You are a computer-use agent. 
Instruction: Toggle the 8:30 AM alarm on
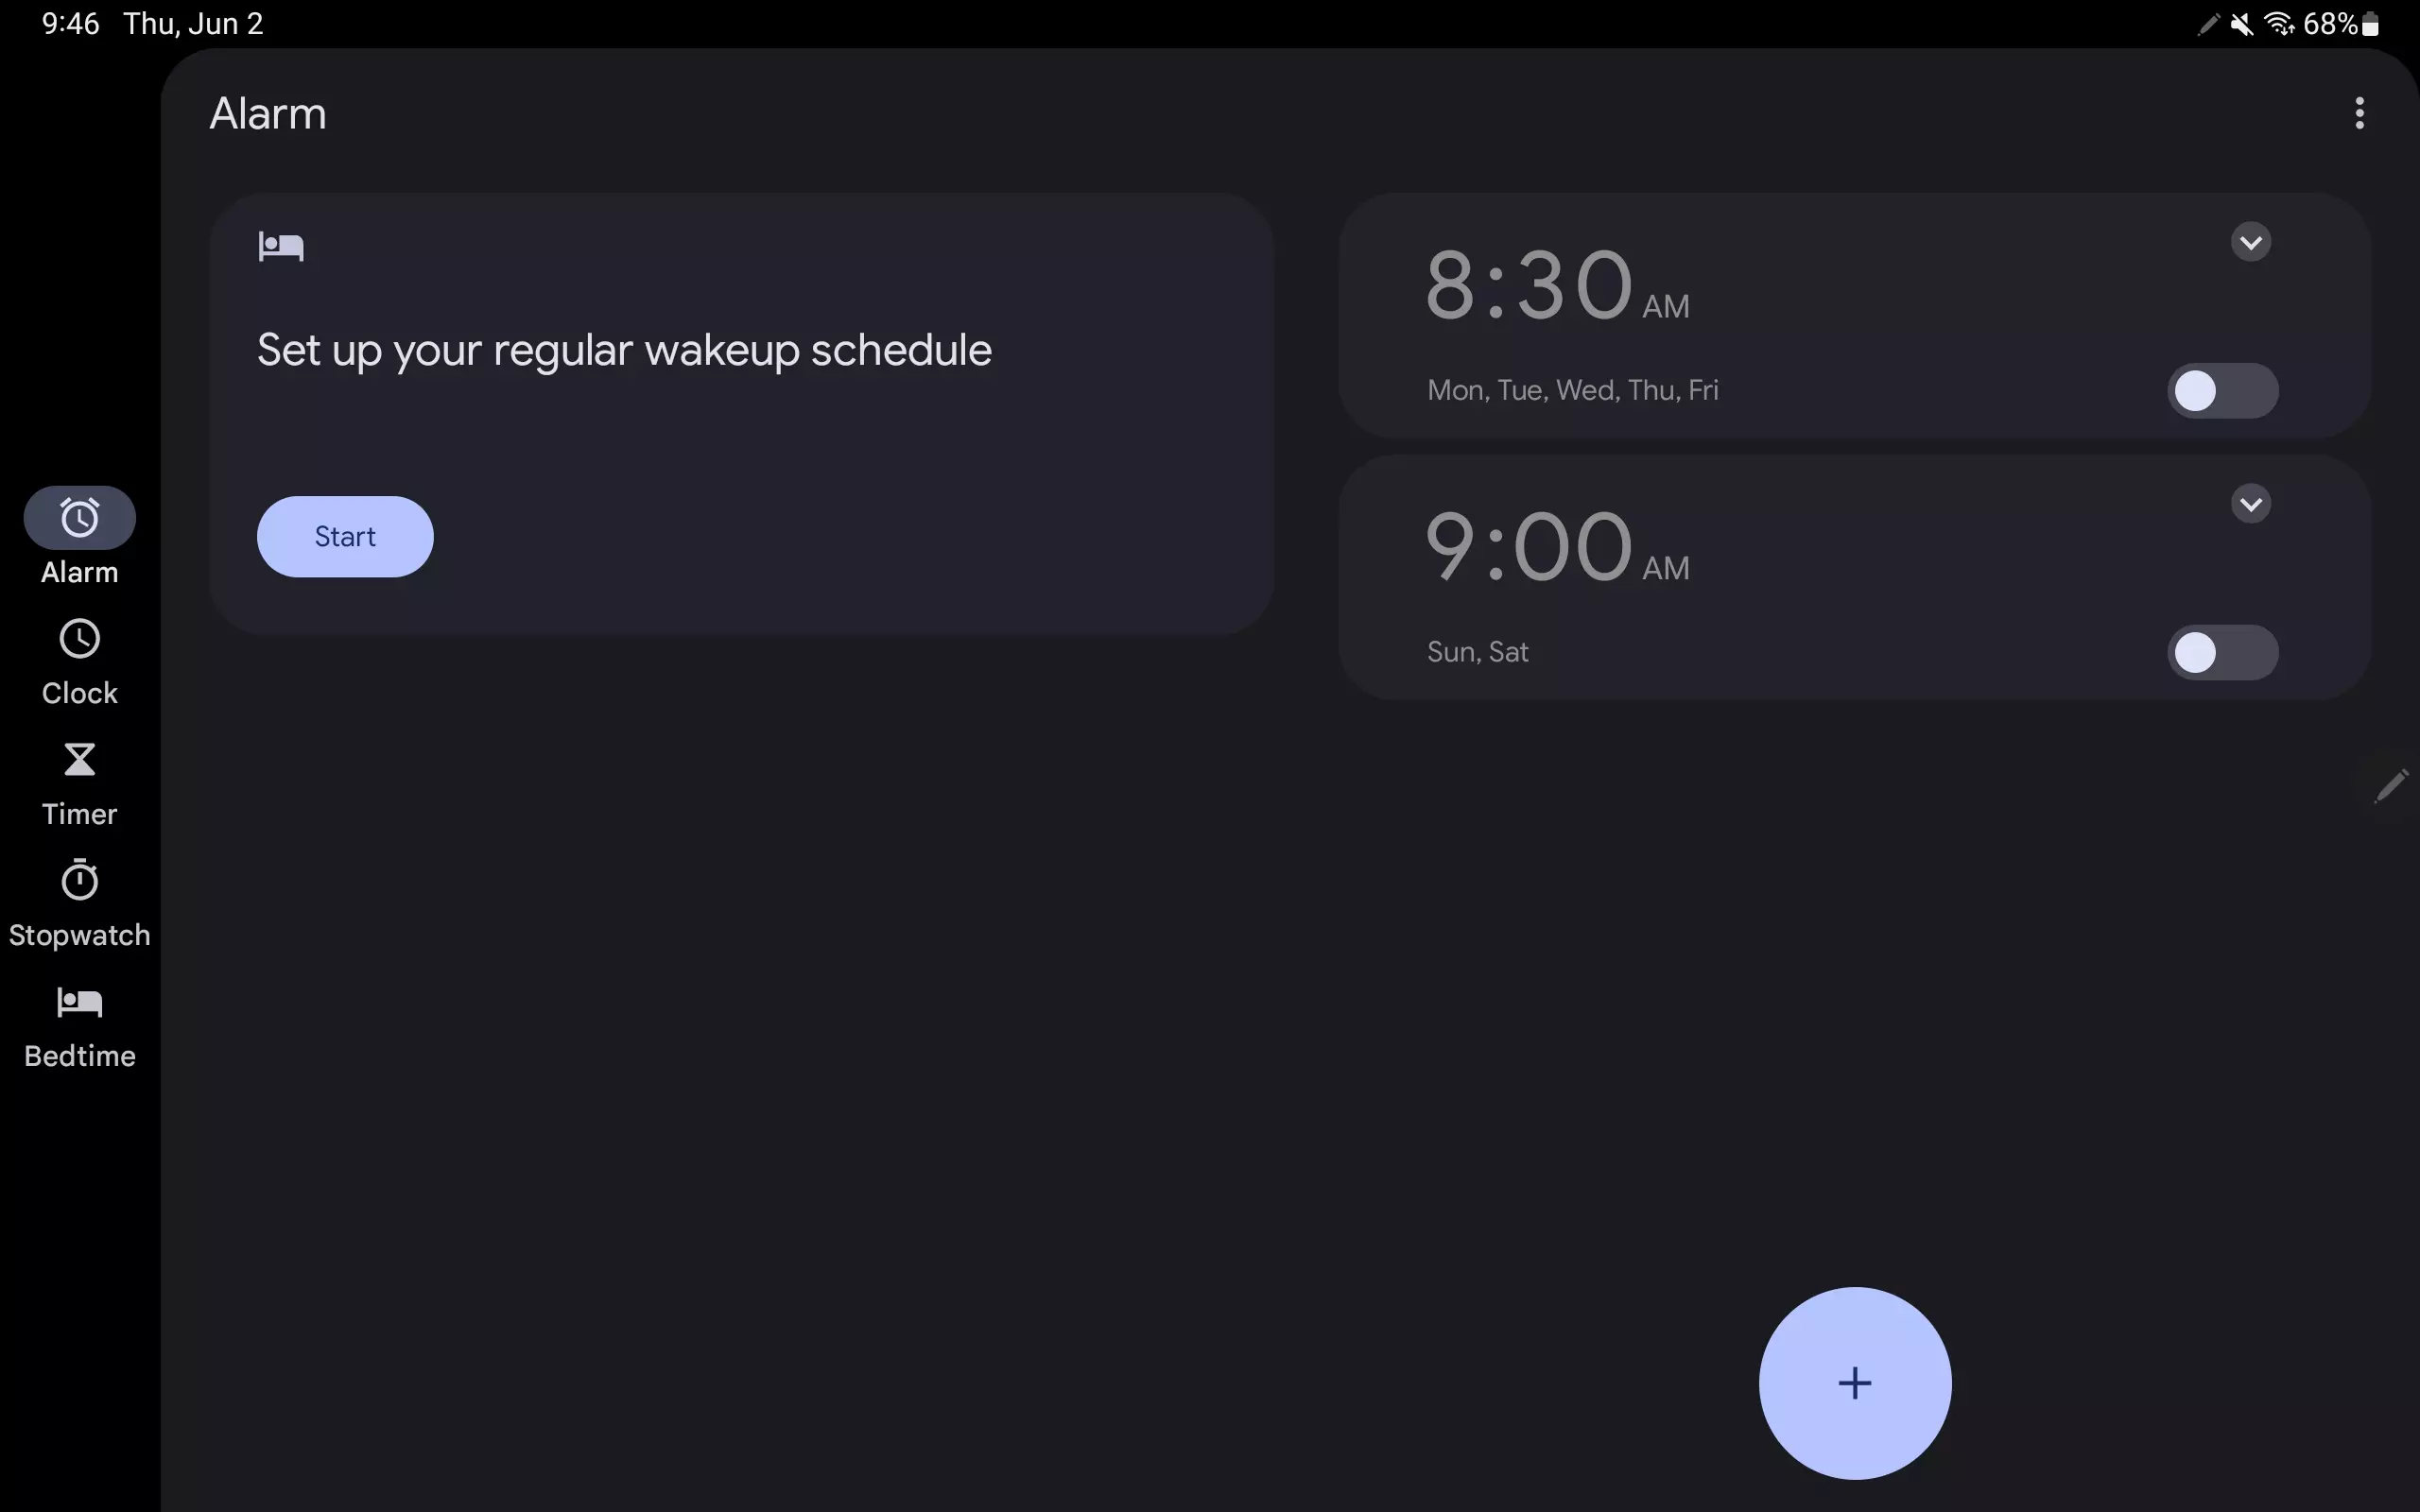click(x=2223, y=390)
